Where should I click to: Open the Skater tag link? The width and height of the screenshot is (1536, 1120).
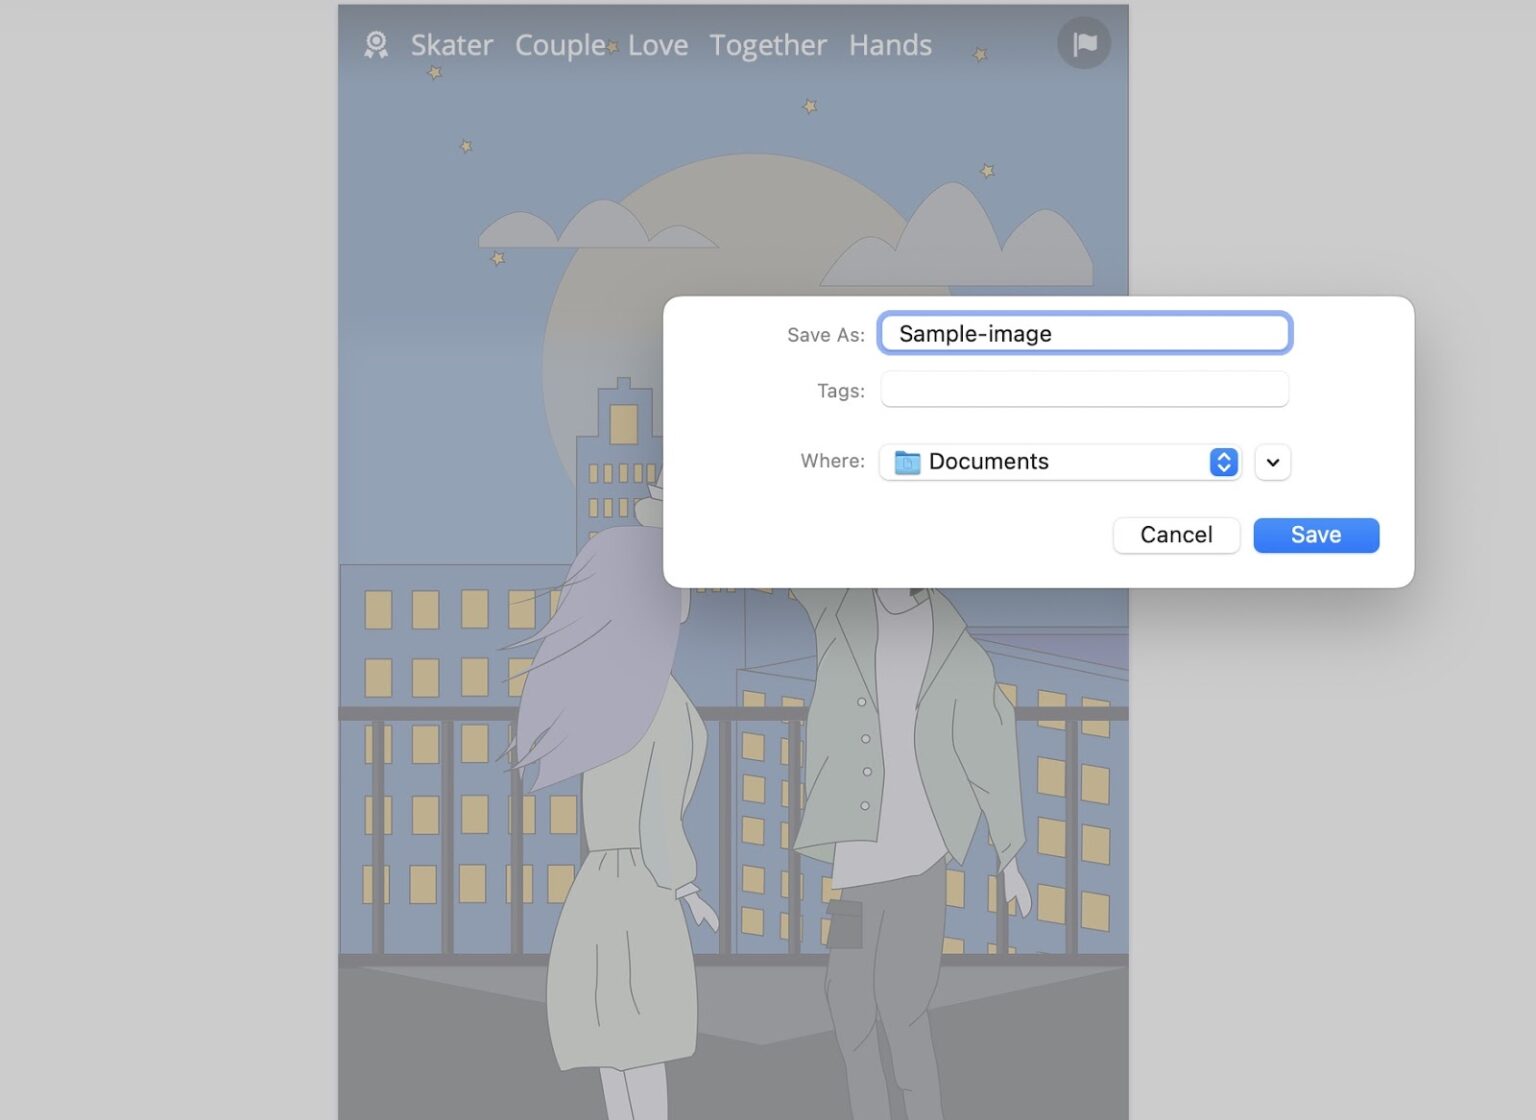tap(451, 45)
